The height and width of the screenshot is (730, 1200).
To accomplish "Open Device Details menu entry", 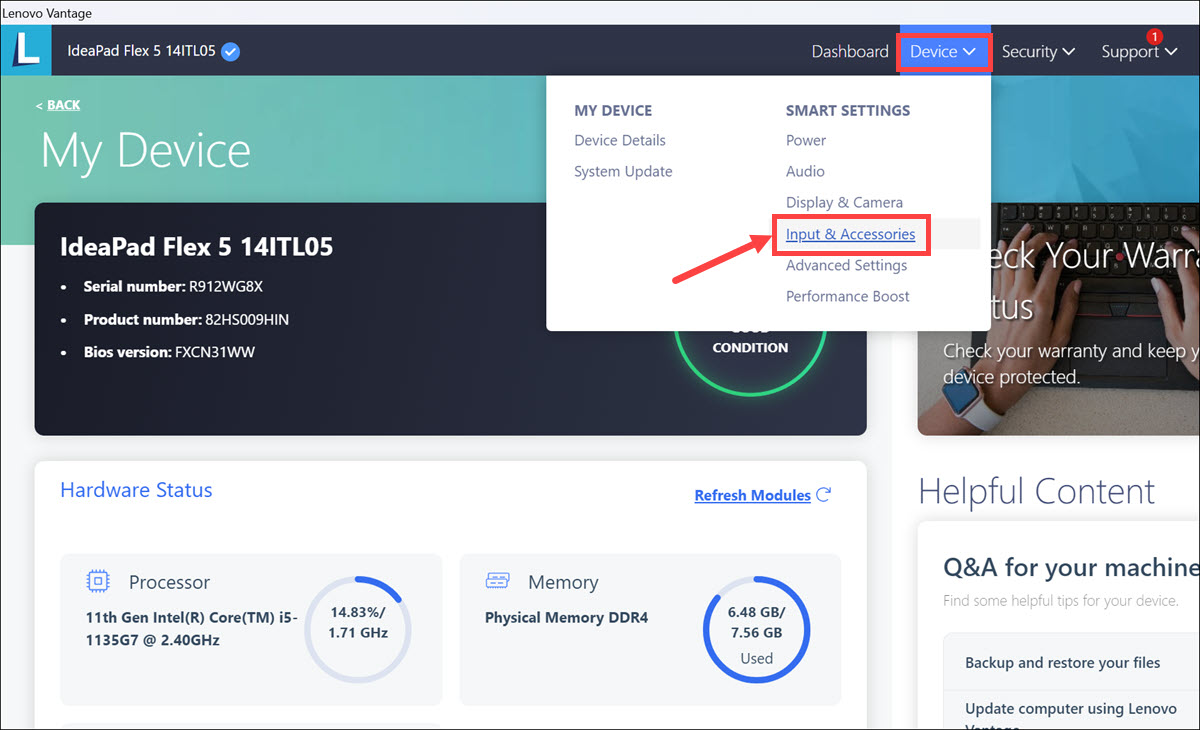I will pyautogui.click(x=619, y=140).
